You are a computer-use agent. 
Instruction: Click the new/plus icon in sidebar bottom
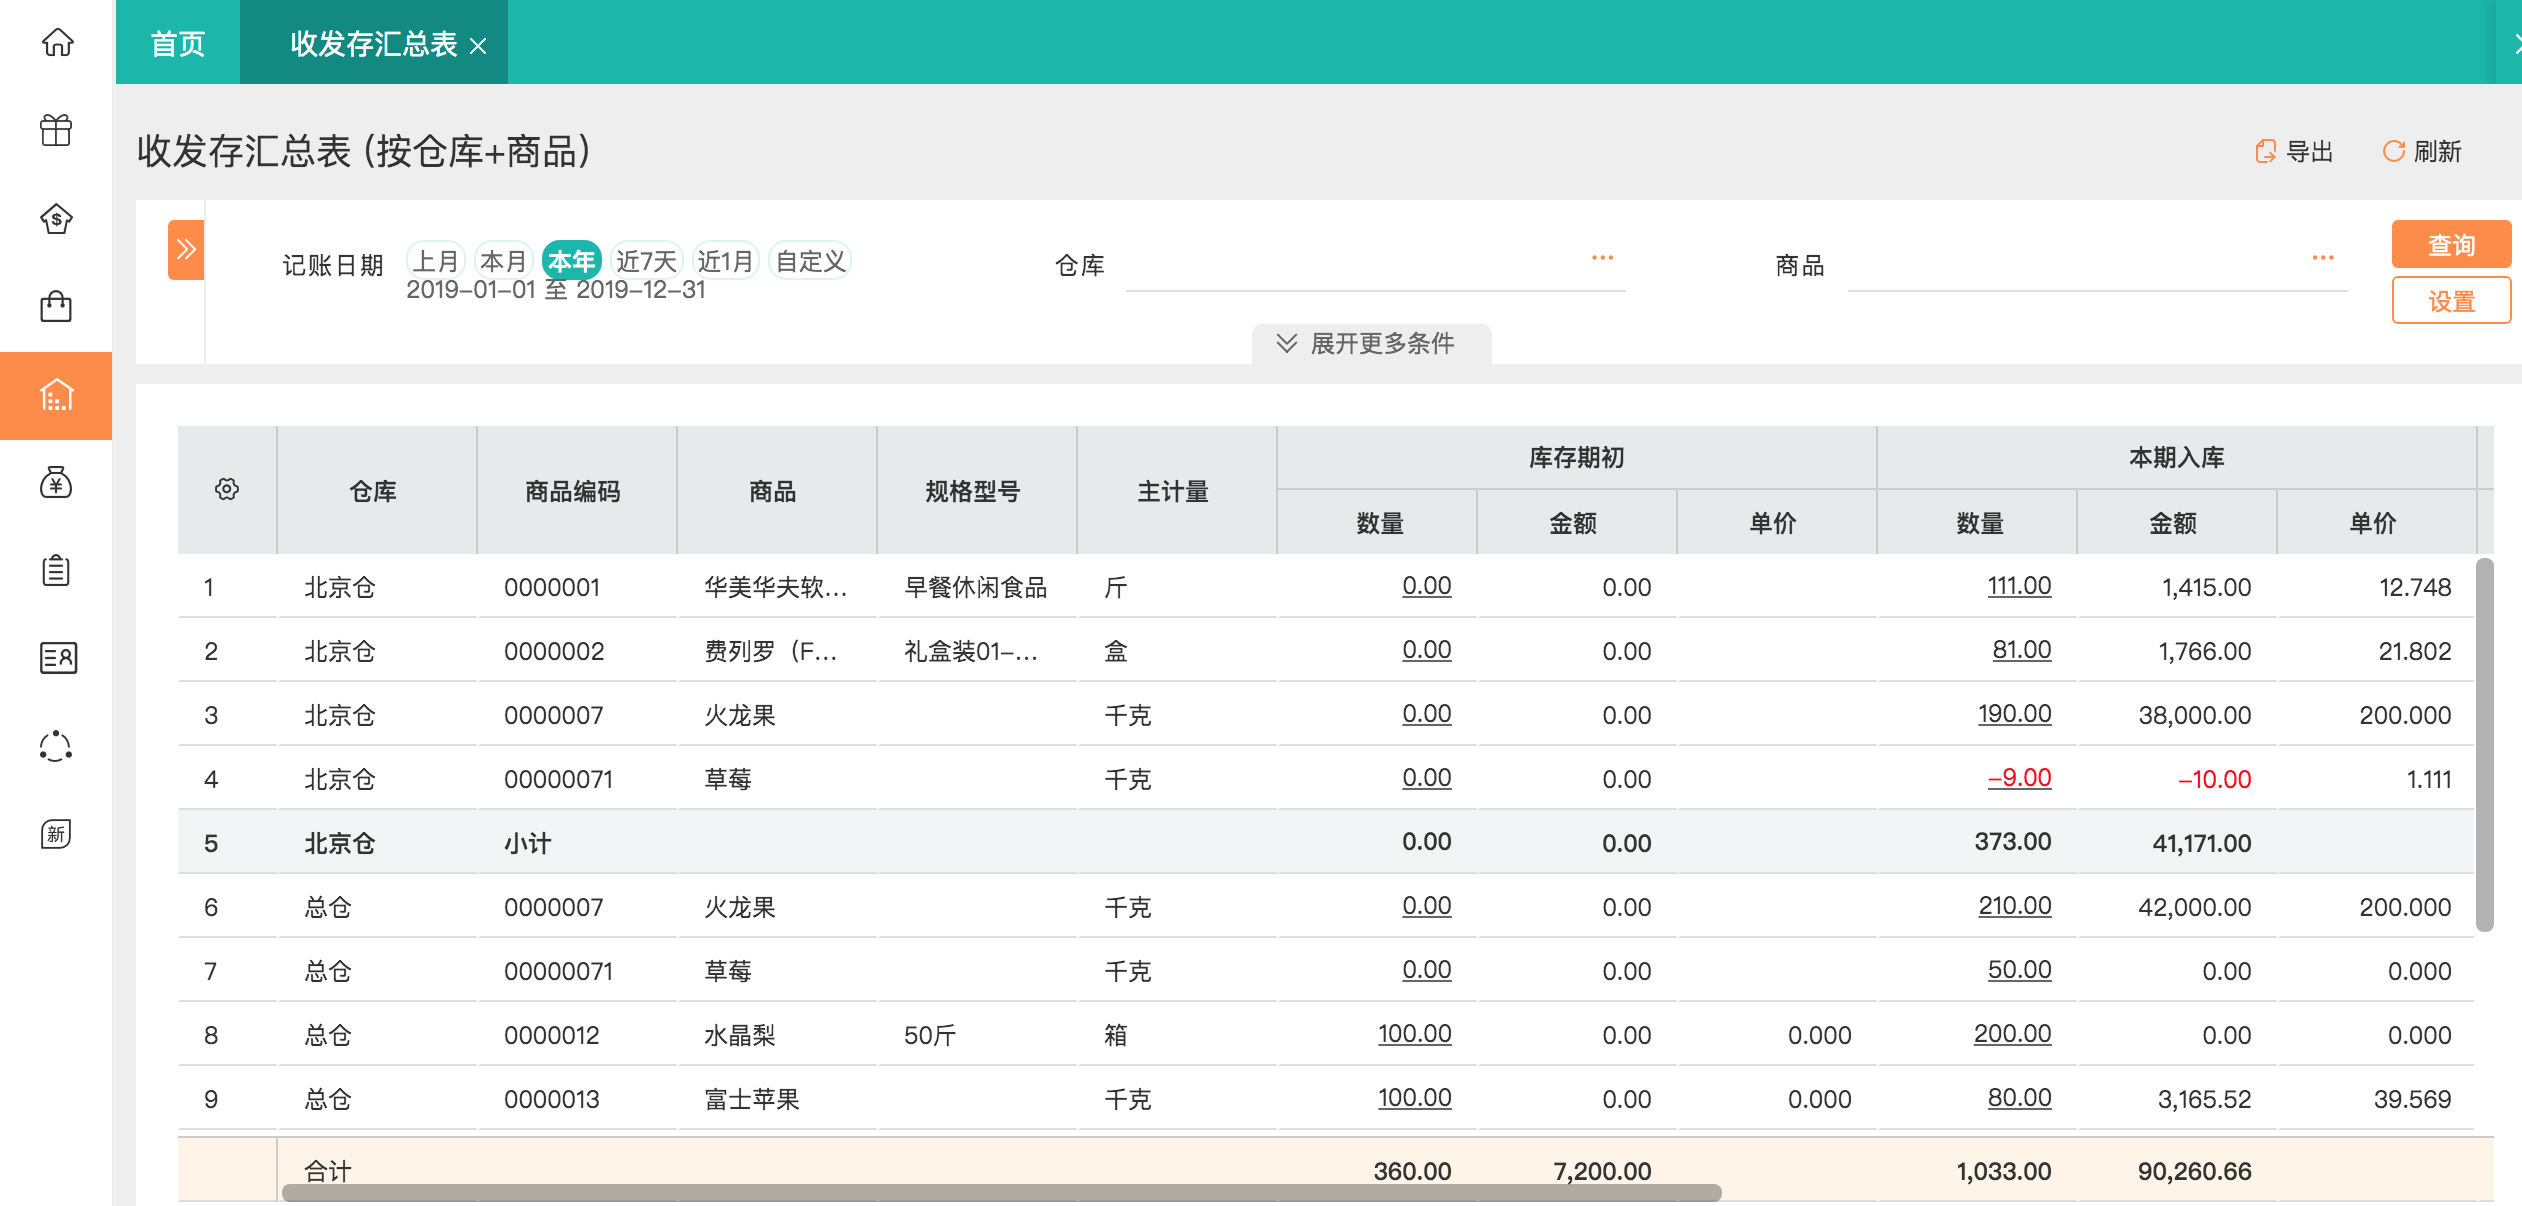click(x=55, y=833)
